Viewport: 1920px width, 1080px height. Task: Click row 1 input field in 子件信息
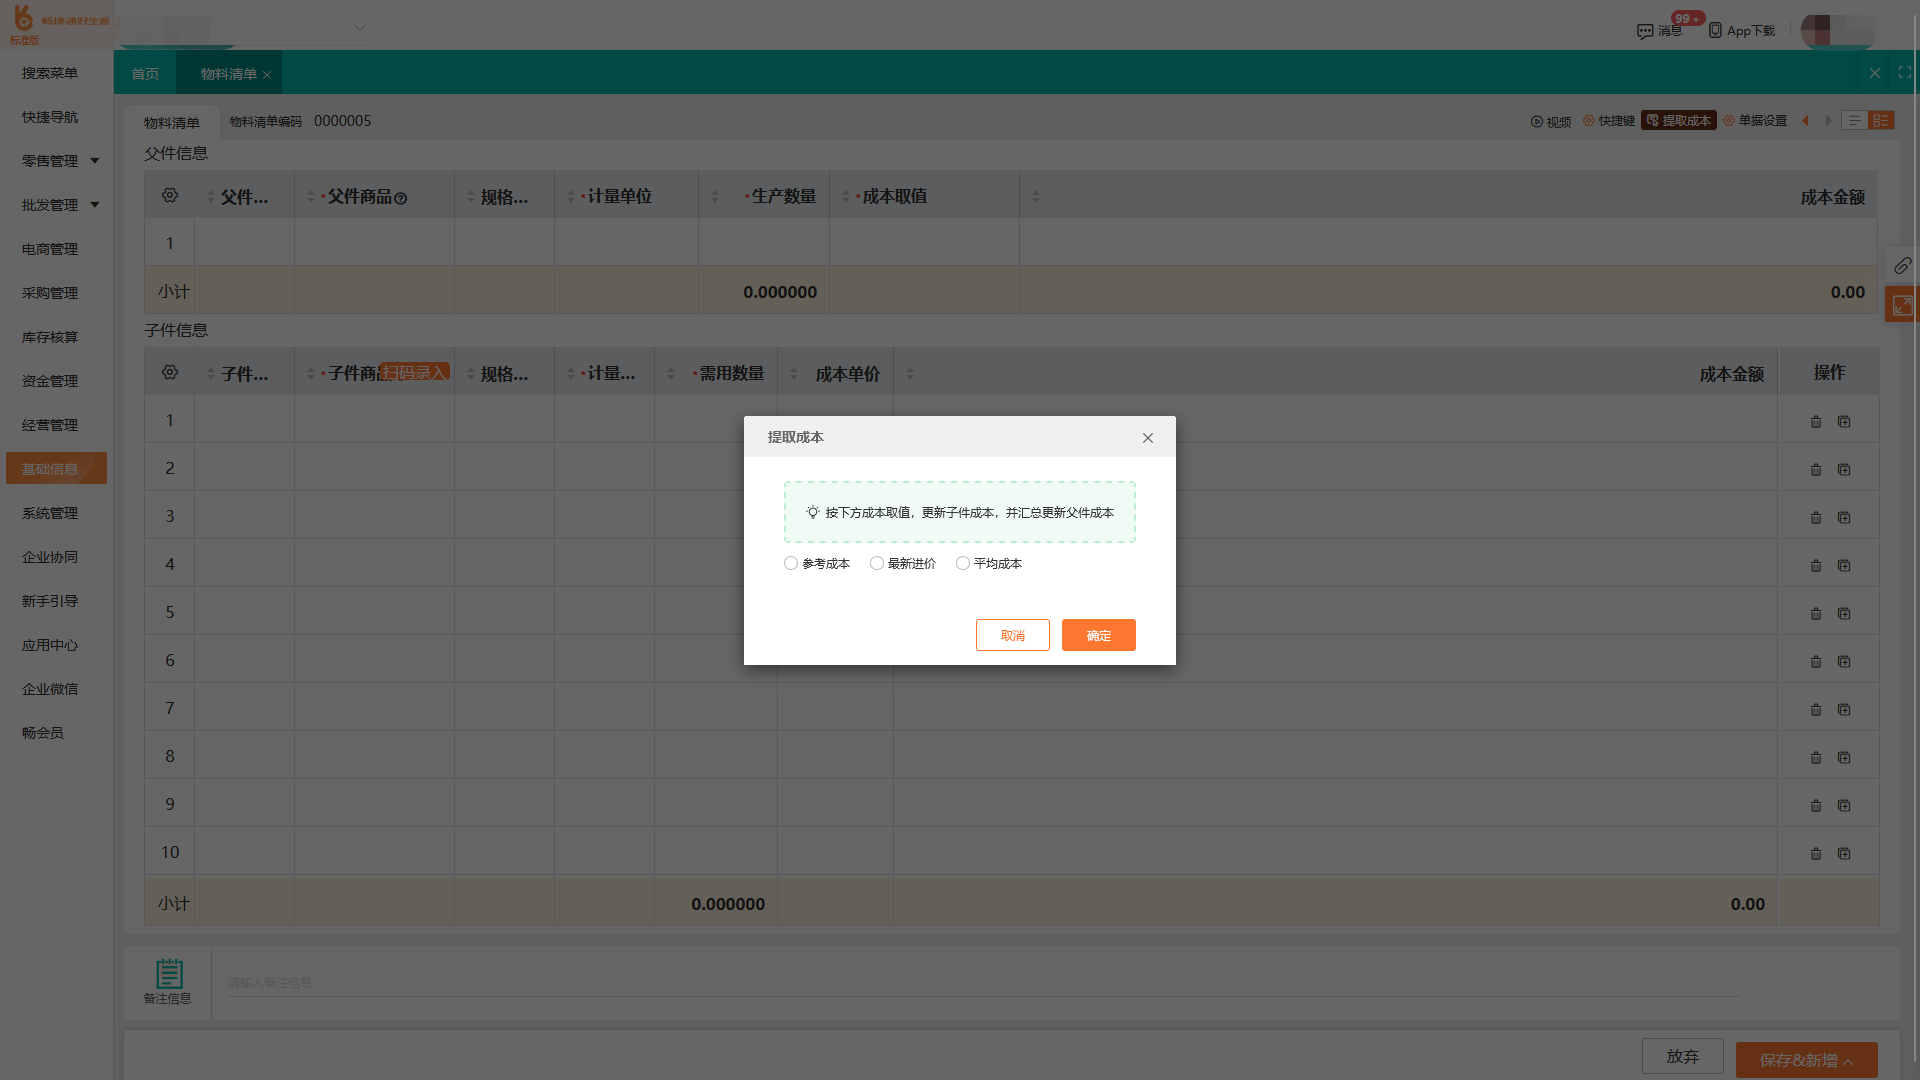244,419
